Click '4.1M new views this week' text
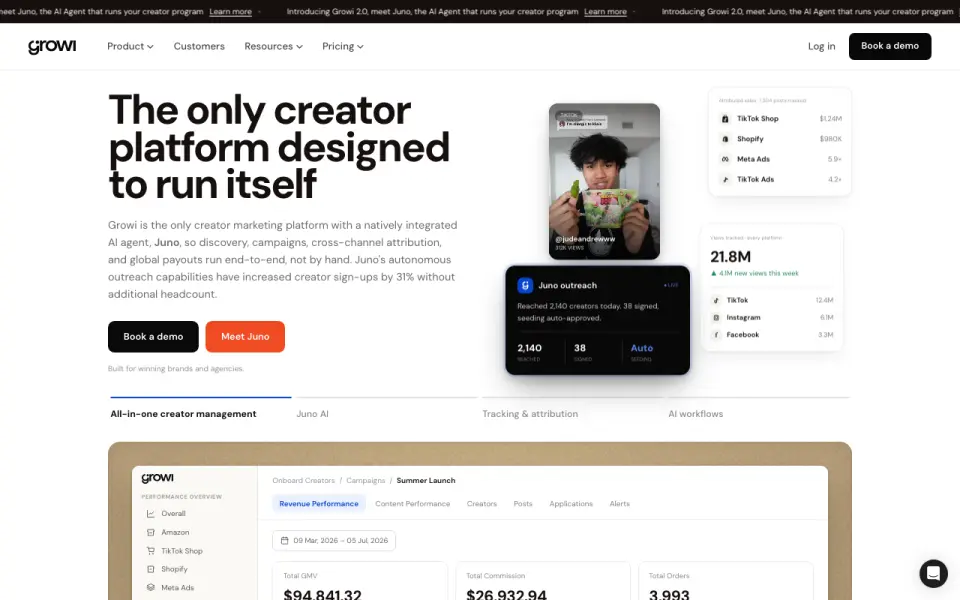 759,274
